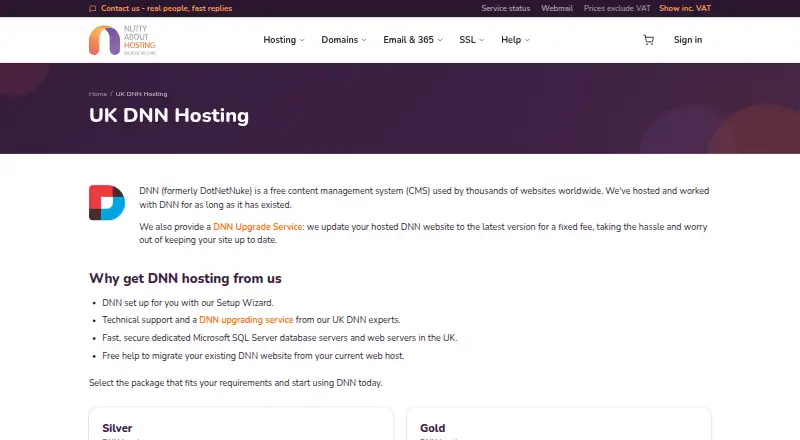Image resolution: width=800 pixels, height=440 pixels.
Task: Open the shopping cart icon
Action: click(x=648, y=40)
